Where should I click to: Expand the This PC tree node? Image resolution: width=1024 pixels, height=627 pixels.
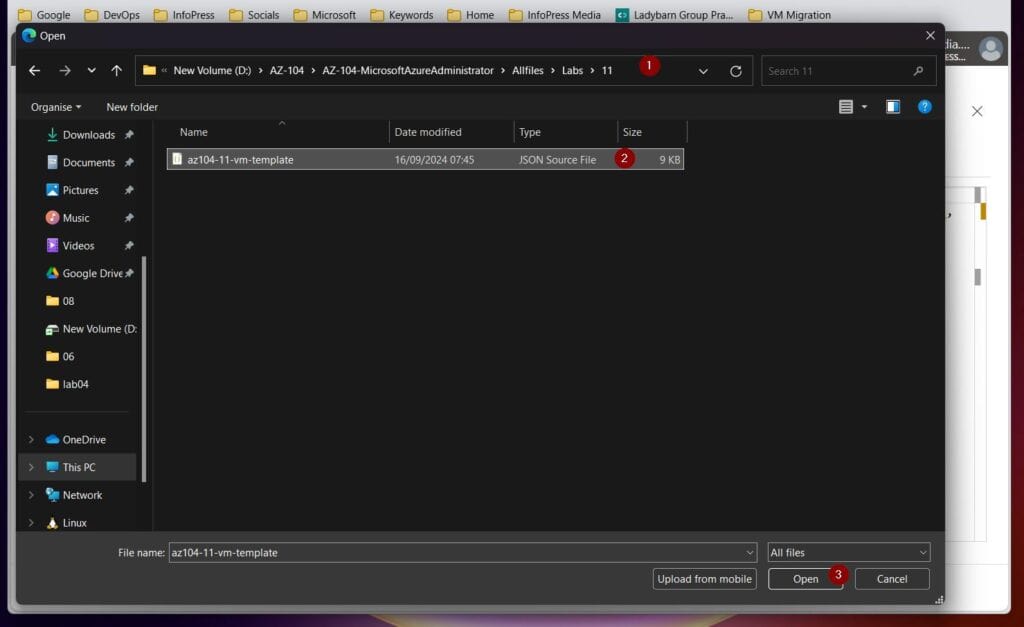pyautogui.click(x=31, y=468)
